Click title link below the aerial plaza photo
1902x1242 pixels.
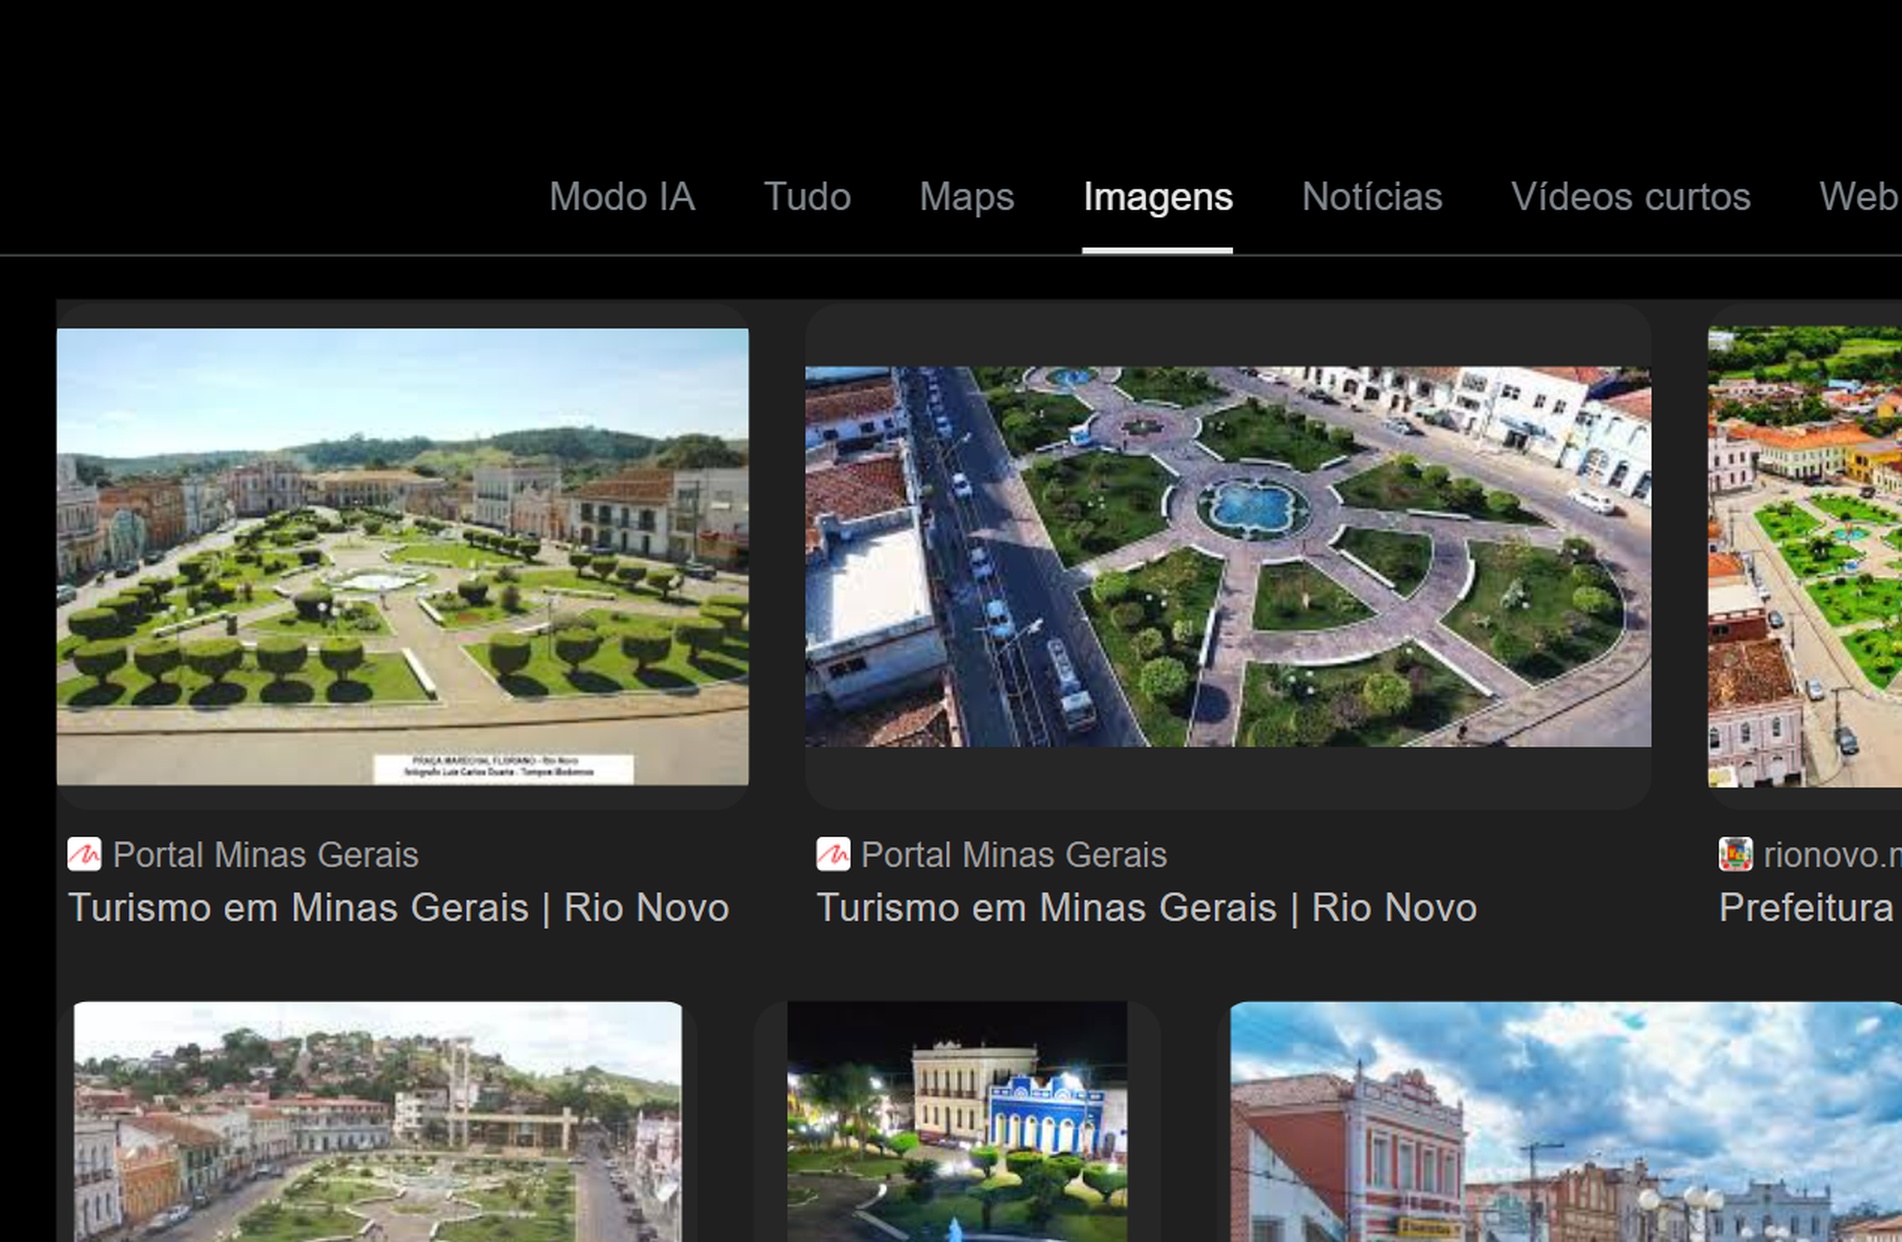pyautogui.click(x=1146, y=908)
